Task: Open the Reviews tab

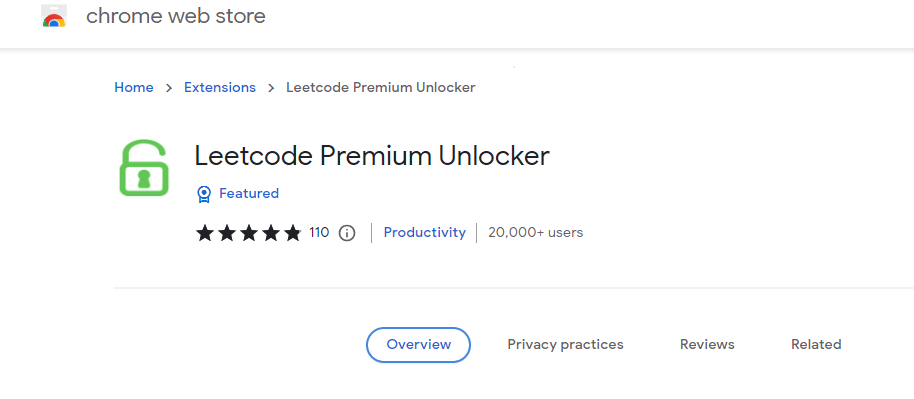Action: click(707, 345)
